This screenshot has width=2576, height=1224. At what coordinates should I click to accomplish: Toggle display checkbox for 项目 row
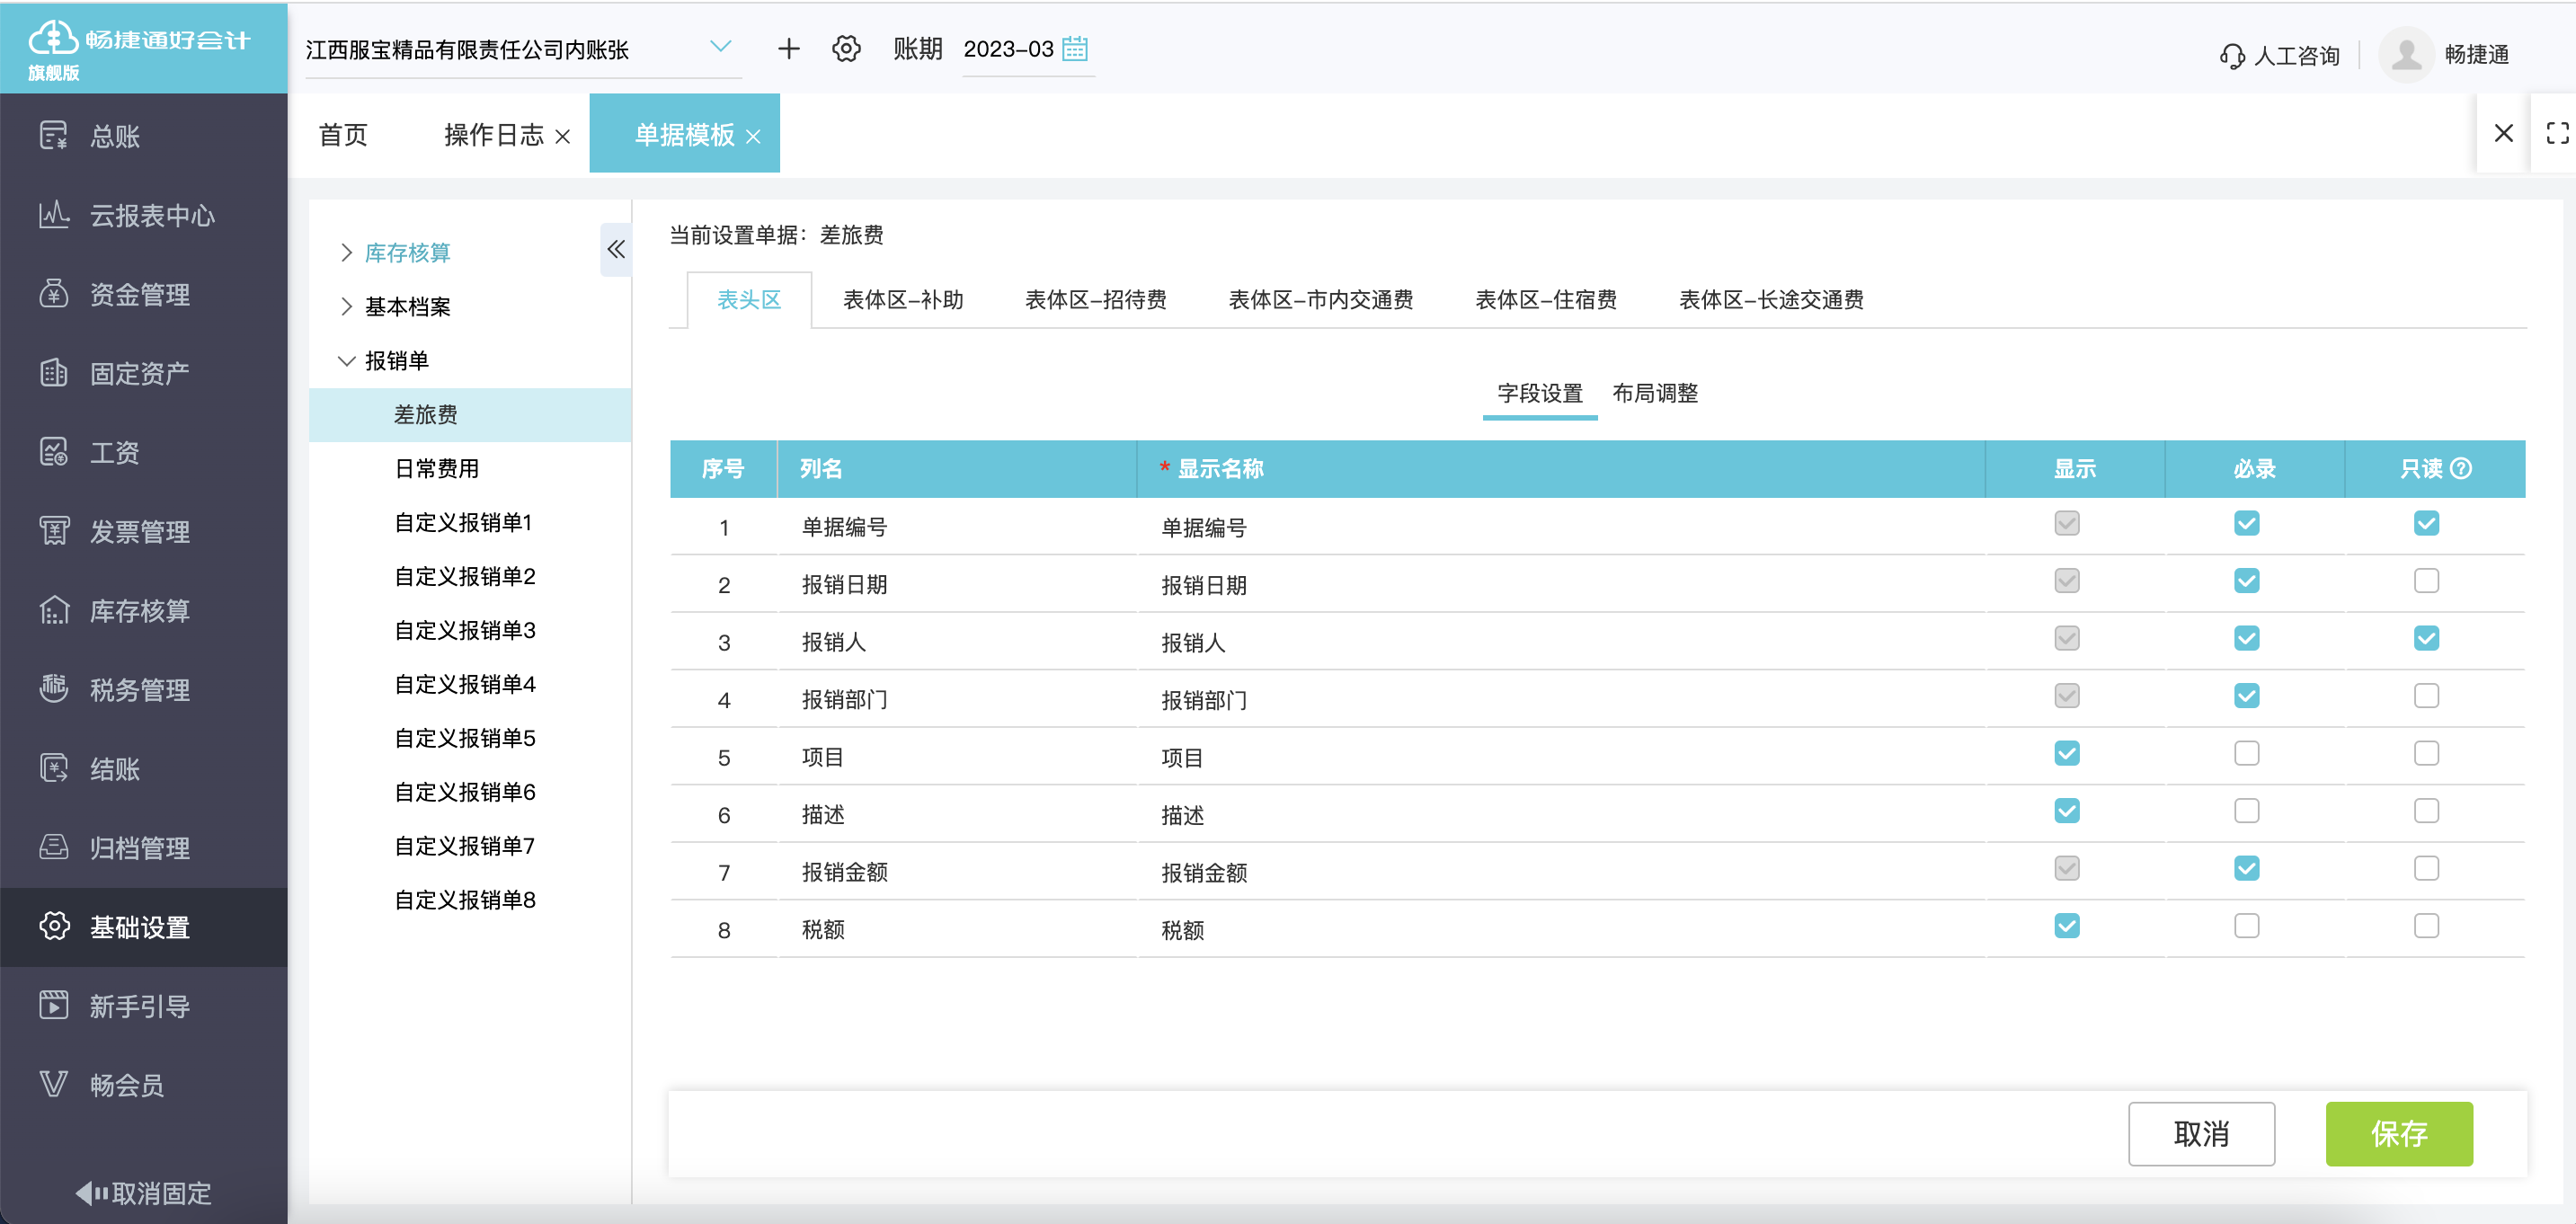[2068, 756]
